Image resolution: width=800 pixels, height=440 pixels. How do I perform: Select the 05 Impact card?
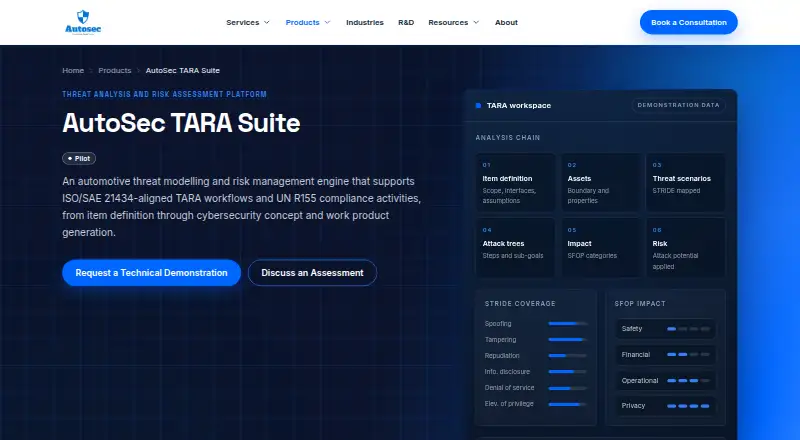click(601, 248)
